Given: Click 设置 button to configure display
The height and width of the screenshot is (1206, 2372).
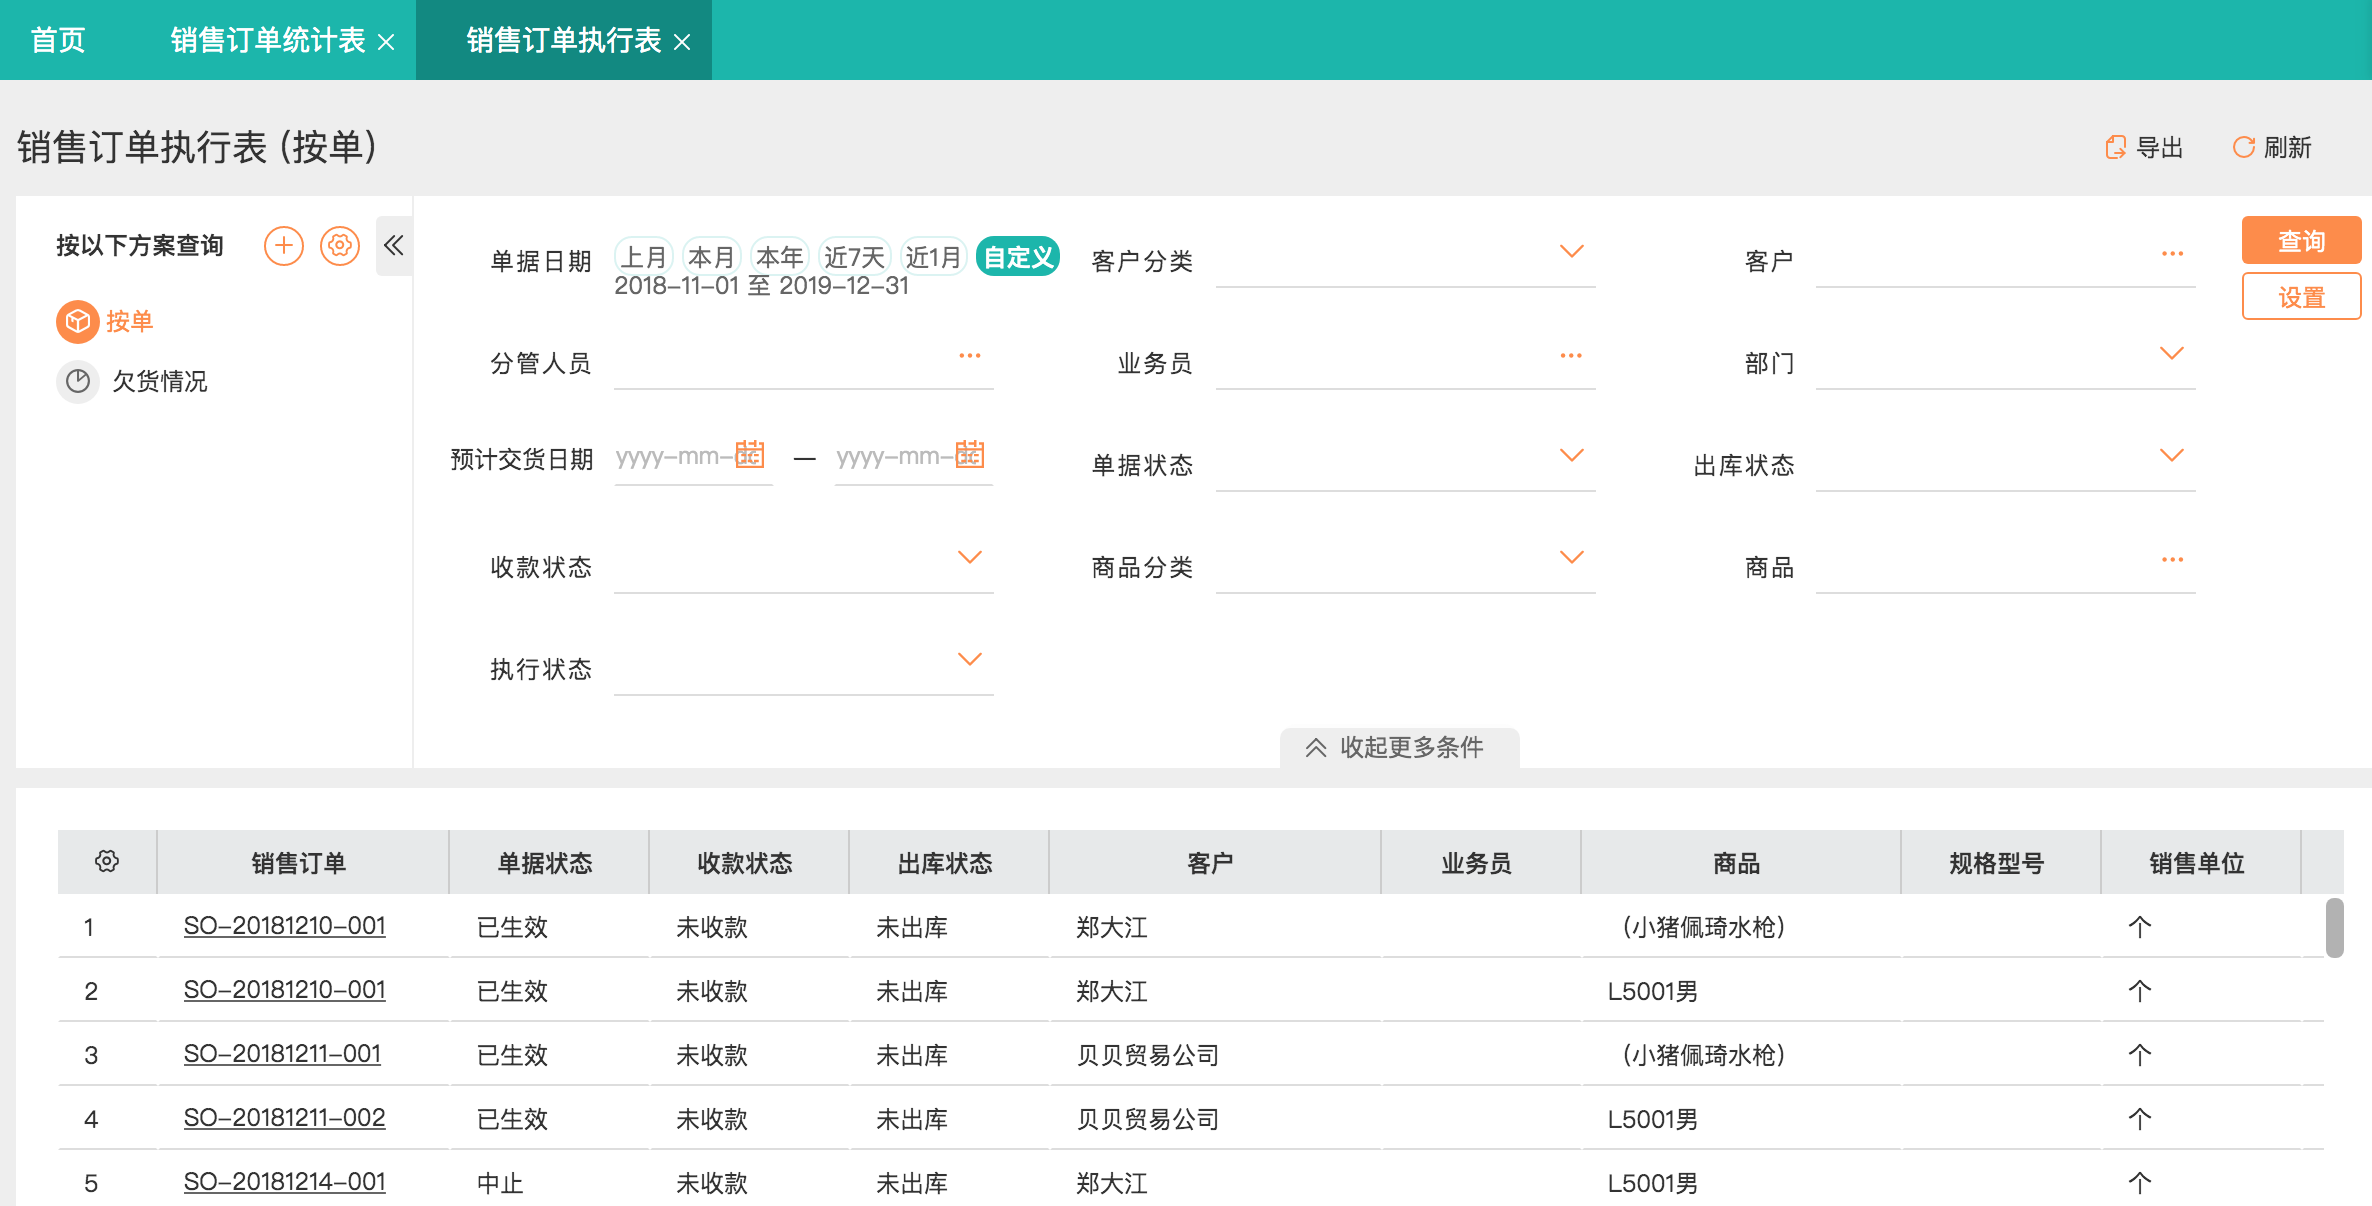Looking at the screenshot, I should [2303, 295].
